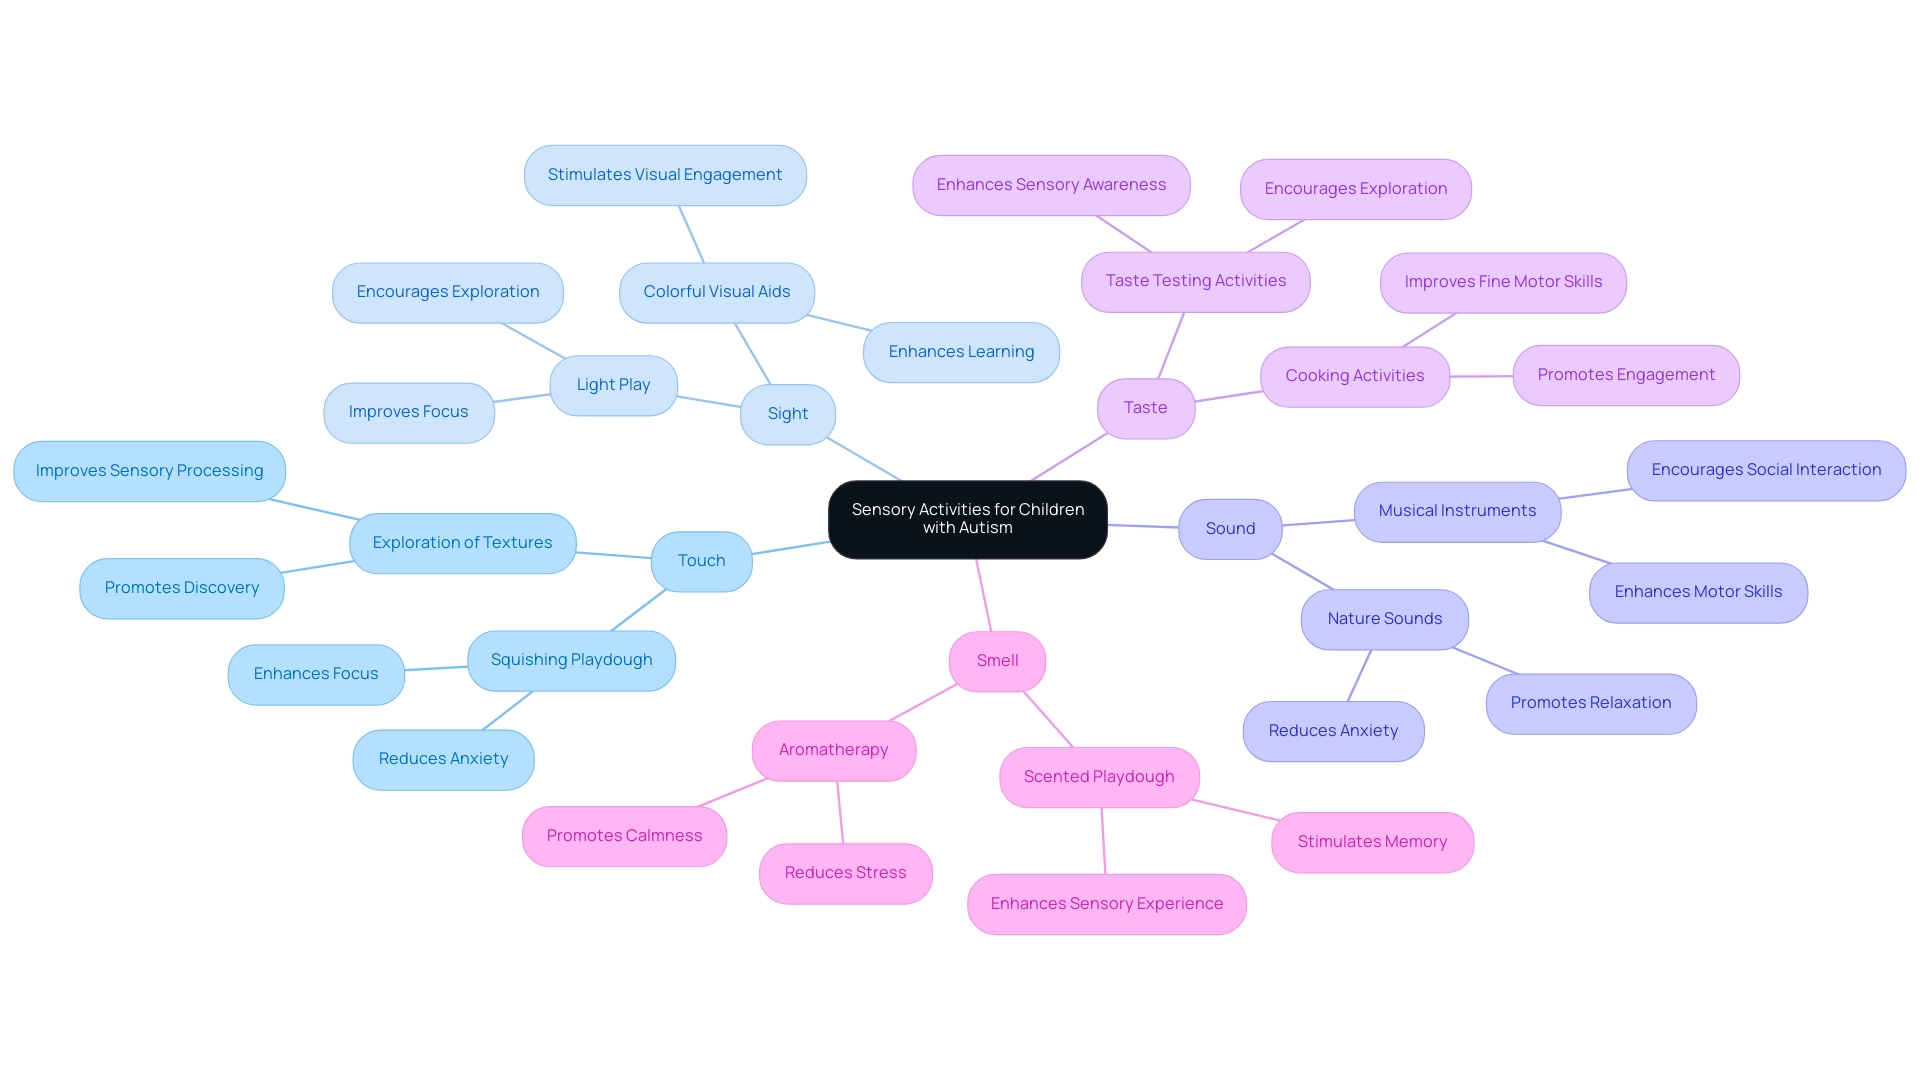Toggle visibility of Cooking Activities node
Image resolution: width=1920 pixels, height=1083 pixels.
point(1354,375)
